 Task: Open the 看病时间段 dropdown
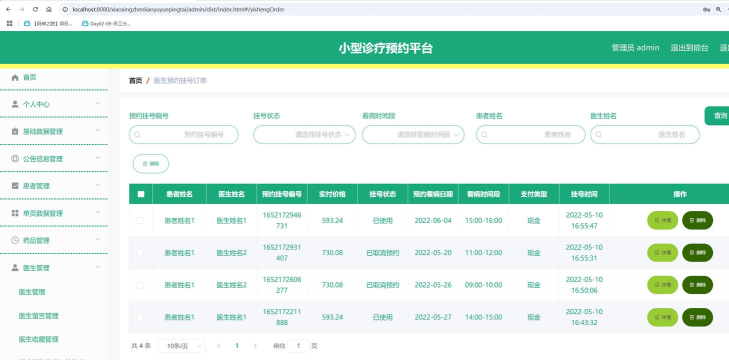pos(413,134)
